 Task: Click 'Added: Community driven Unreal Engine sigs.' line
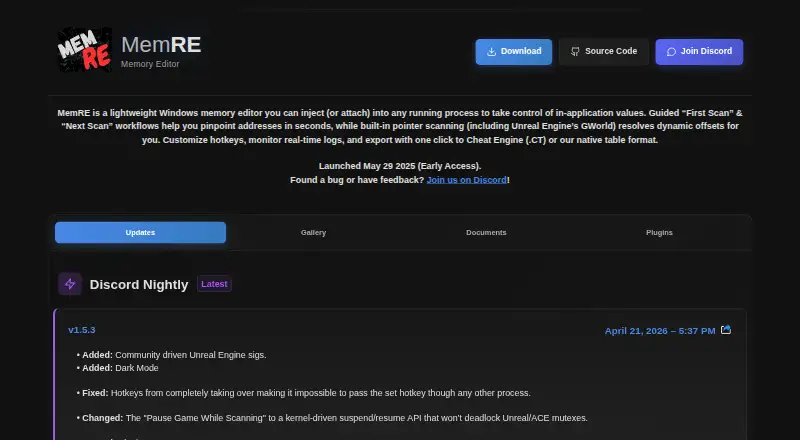[171, 355]
